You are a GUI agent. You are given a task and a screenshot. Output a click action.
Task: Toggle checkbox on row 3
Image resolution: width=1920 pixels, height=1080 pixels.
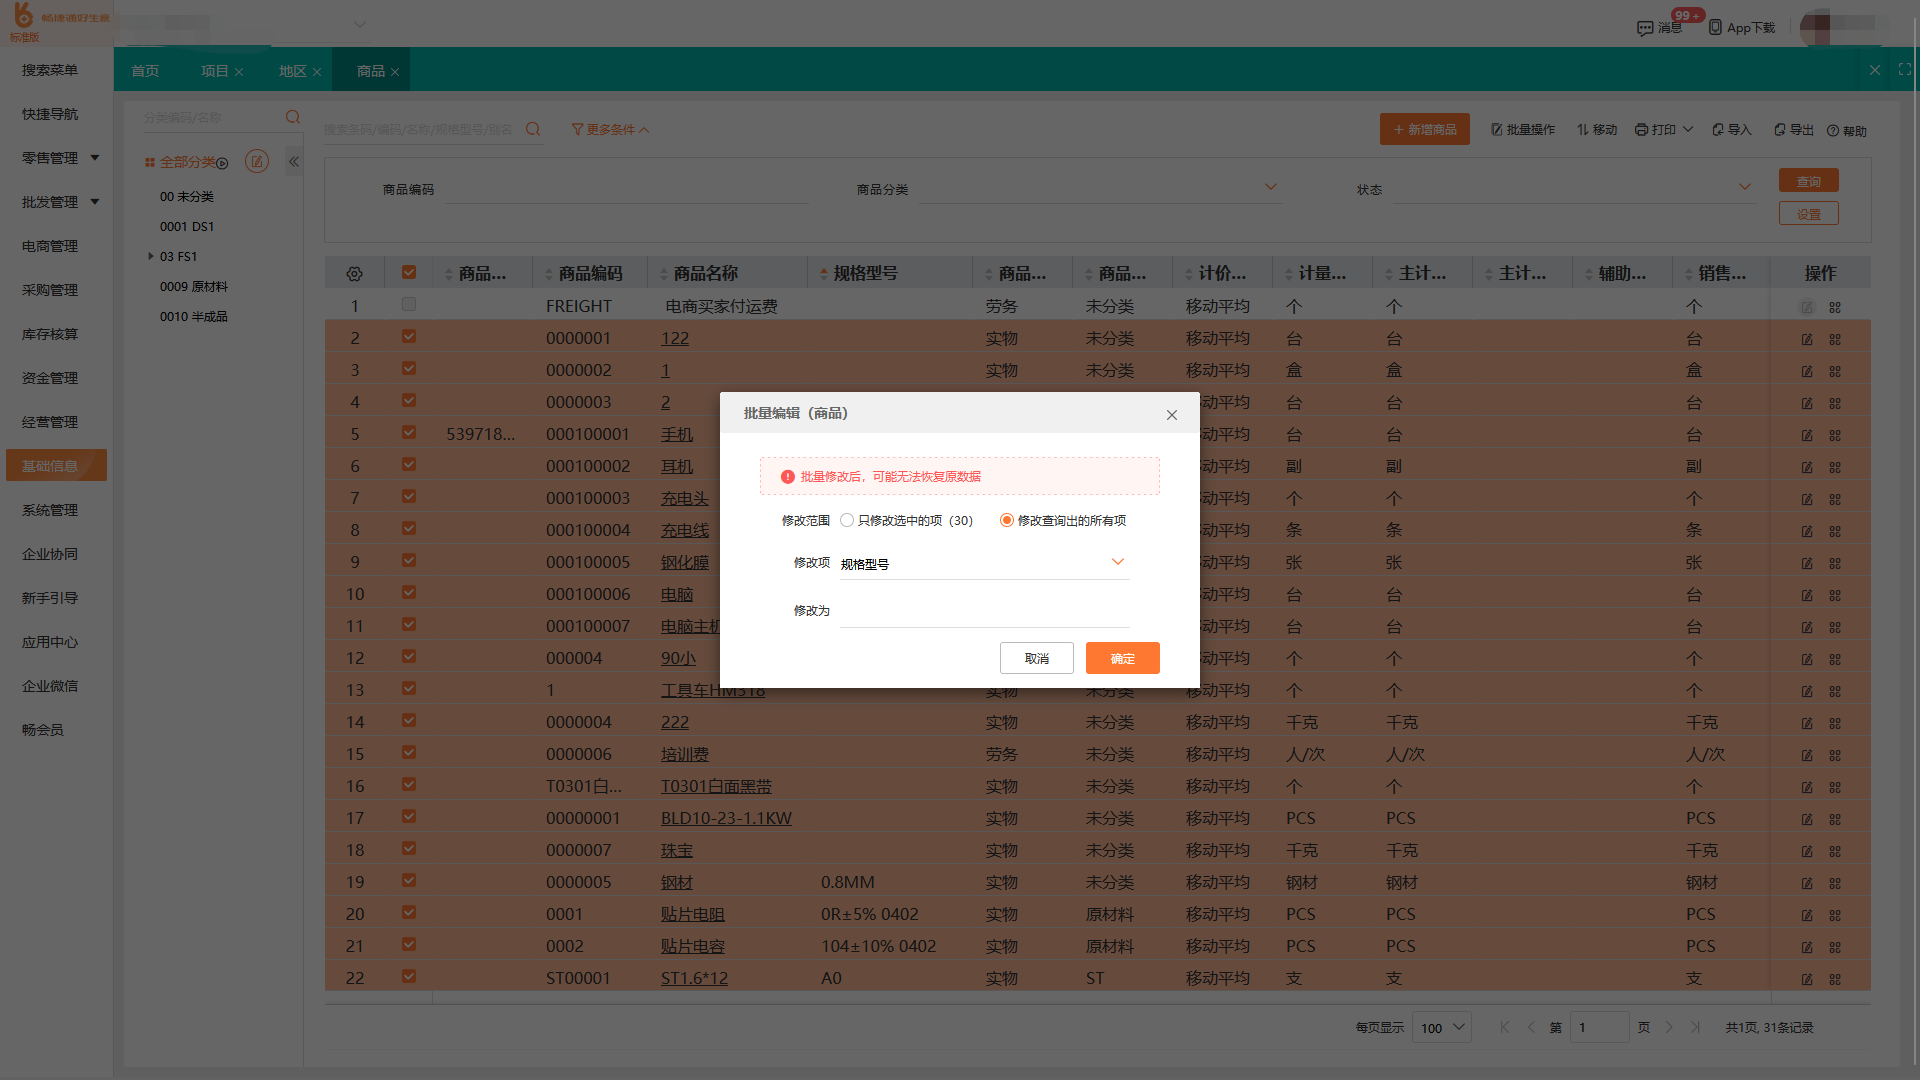(x=409, y=369)
